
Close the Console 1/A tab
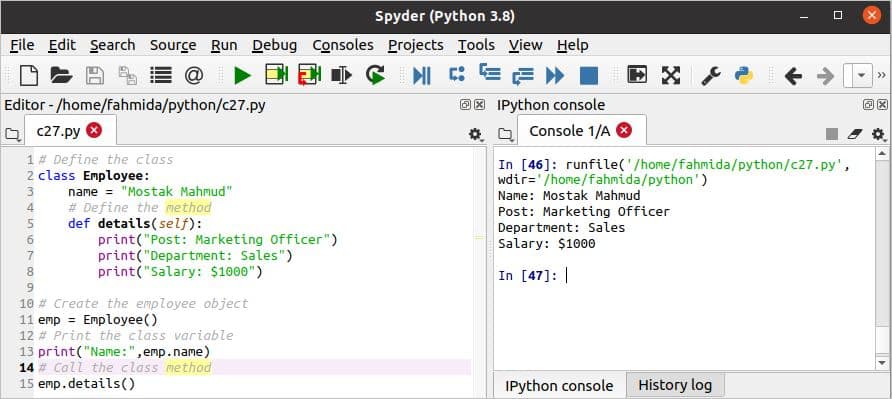click(624, 131)
